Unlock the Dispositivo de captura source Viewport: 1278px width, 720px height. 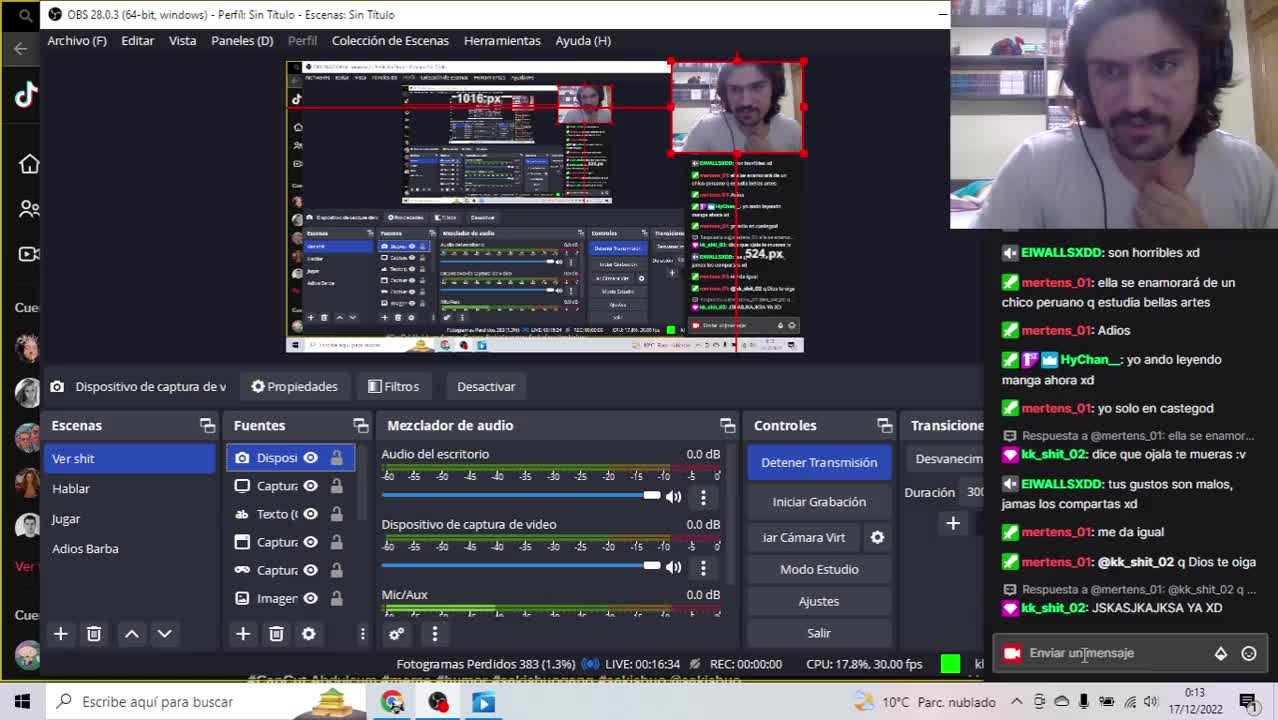point(336,458)
